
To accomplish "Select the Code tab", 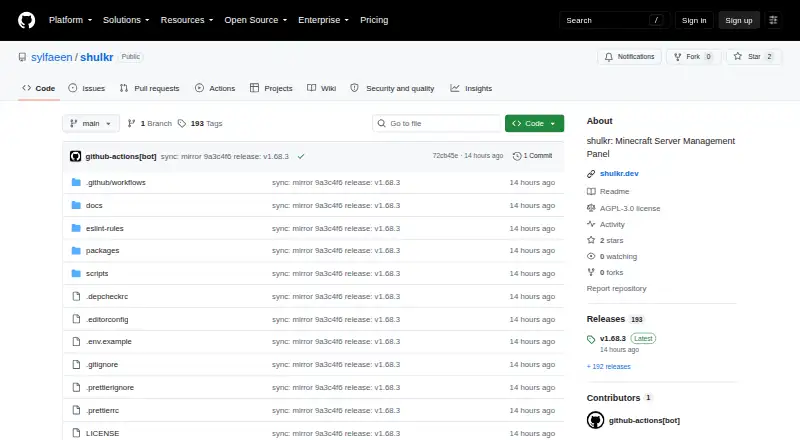I will coord(39,88).
